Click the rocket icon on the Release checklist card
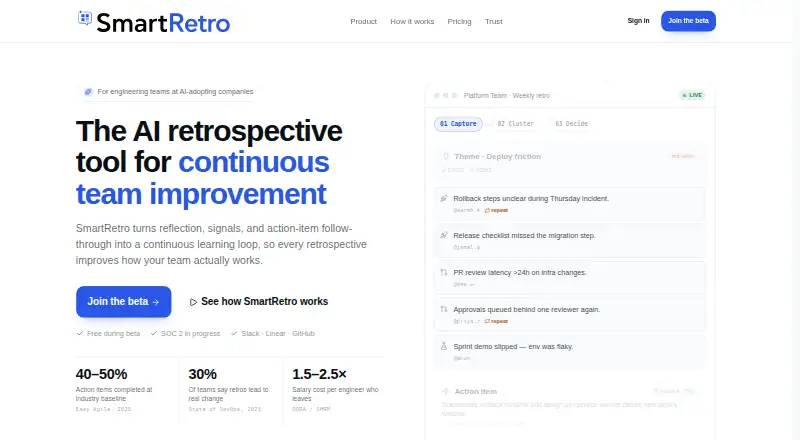The width and height of the screenshot is (800, 440). tap(444, 235)
